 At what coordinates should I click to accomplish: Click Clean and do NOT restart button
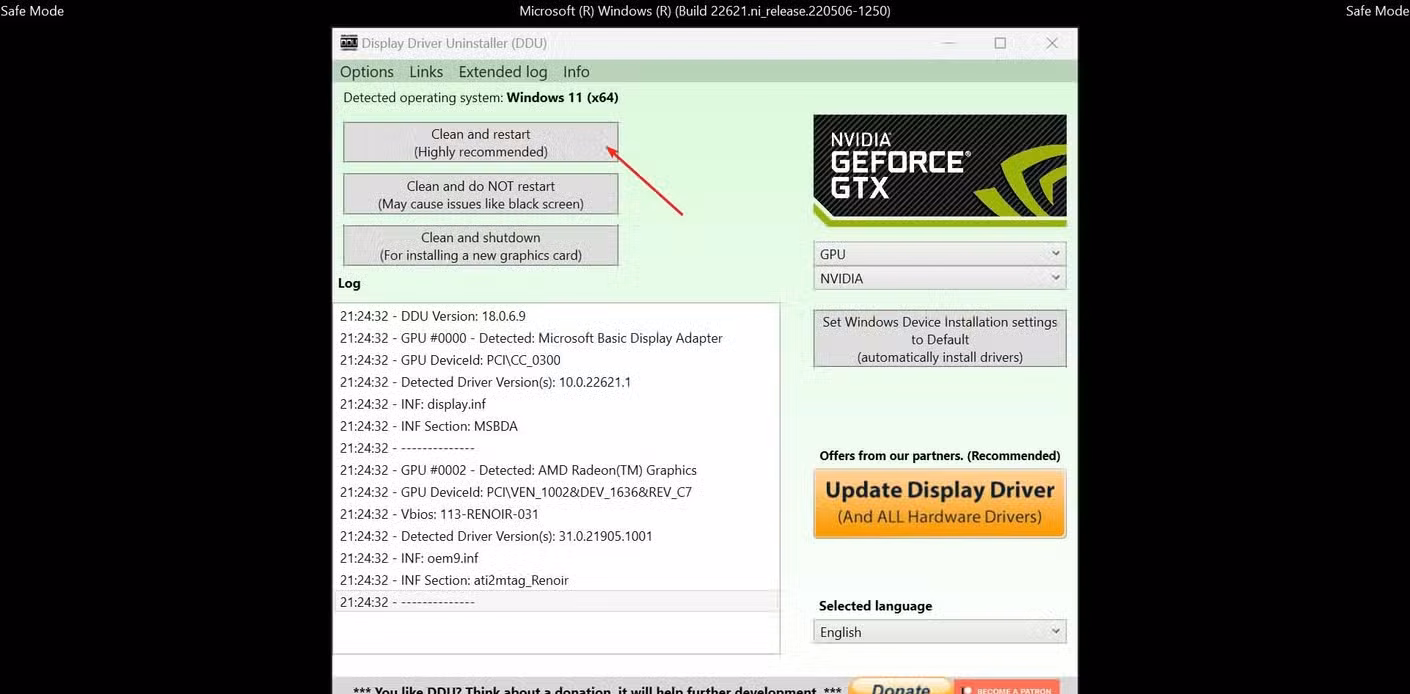coord(481,194)
